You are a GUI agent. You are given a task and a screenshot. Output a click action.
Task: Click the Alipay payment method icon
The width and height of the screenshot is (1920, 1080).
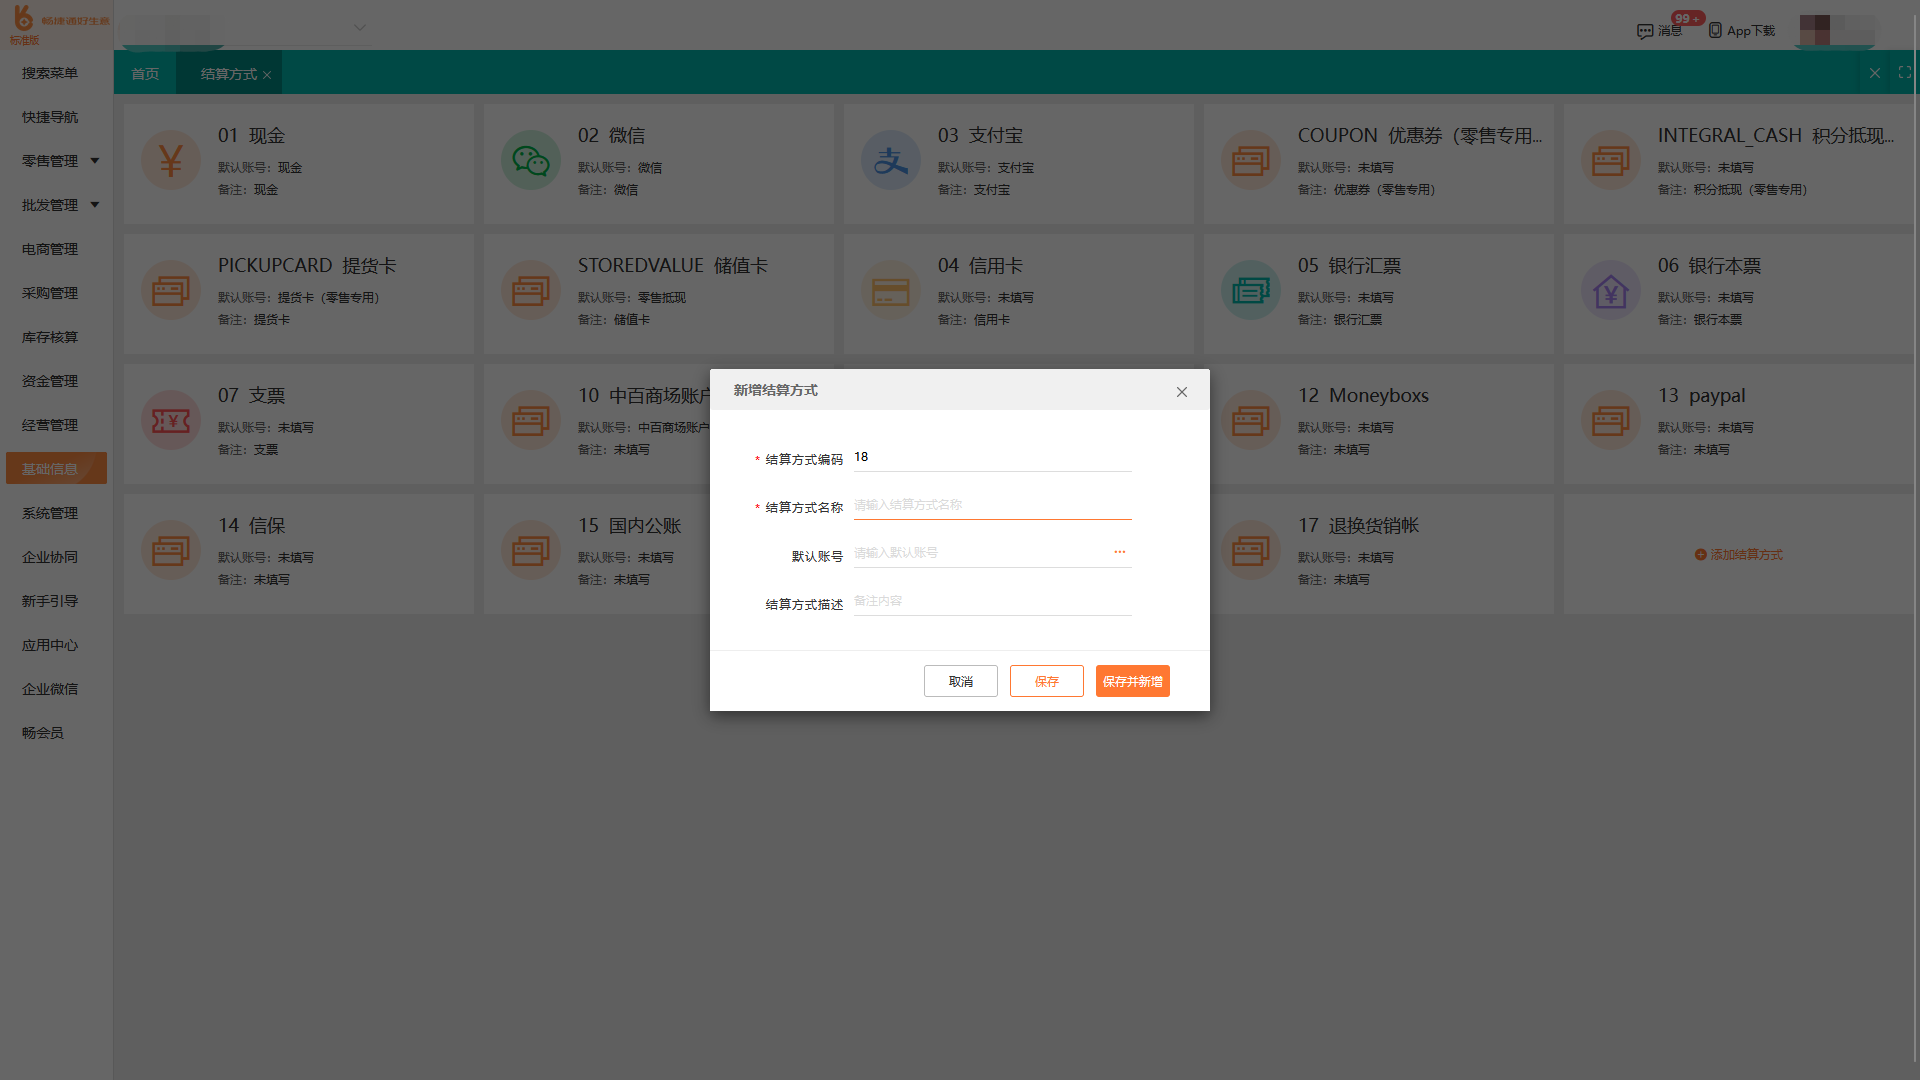point(890,160)
